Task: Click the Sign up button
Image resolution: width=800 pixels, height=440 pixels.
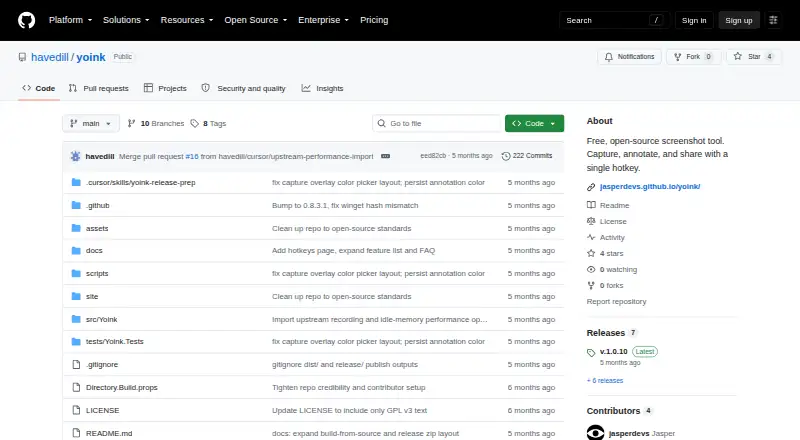Action: point(739,20)
